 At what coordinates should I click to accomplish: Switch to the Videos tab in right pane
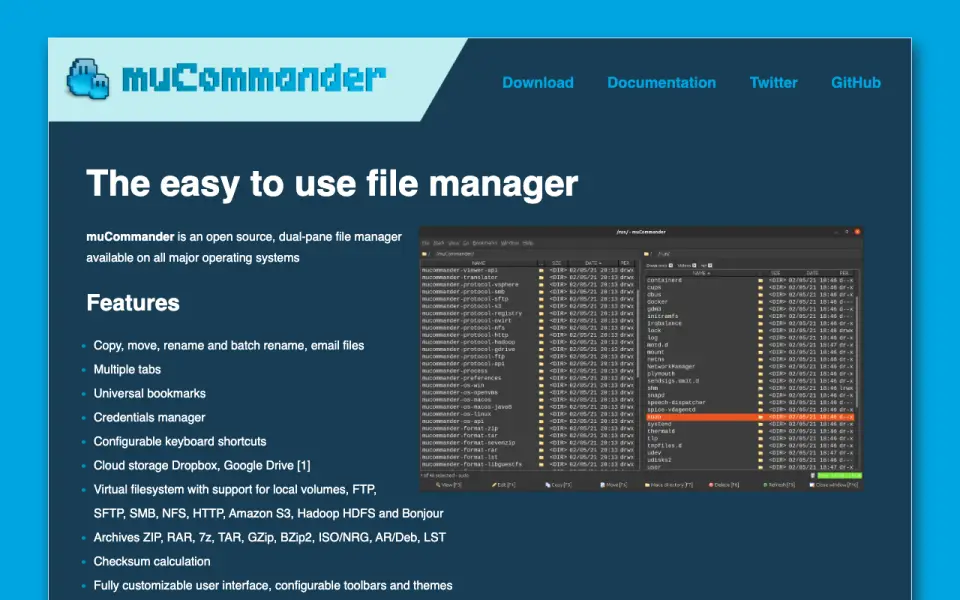tap(684, 265)
